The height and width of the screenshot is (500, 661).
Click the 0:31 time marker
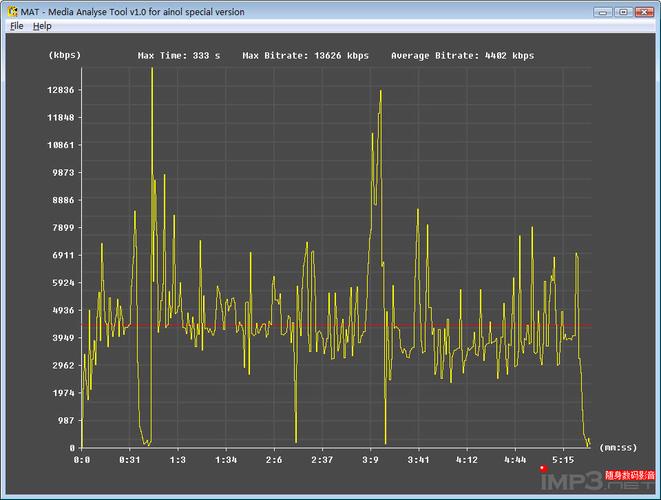pos(130,460)
